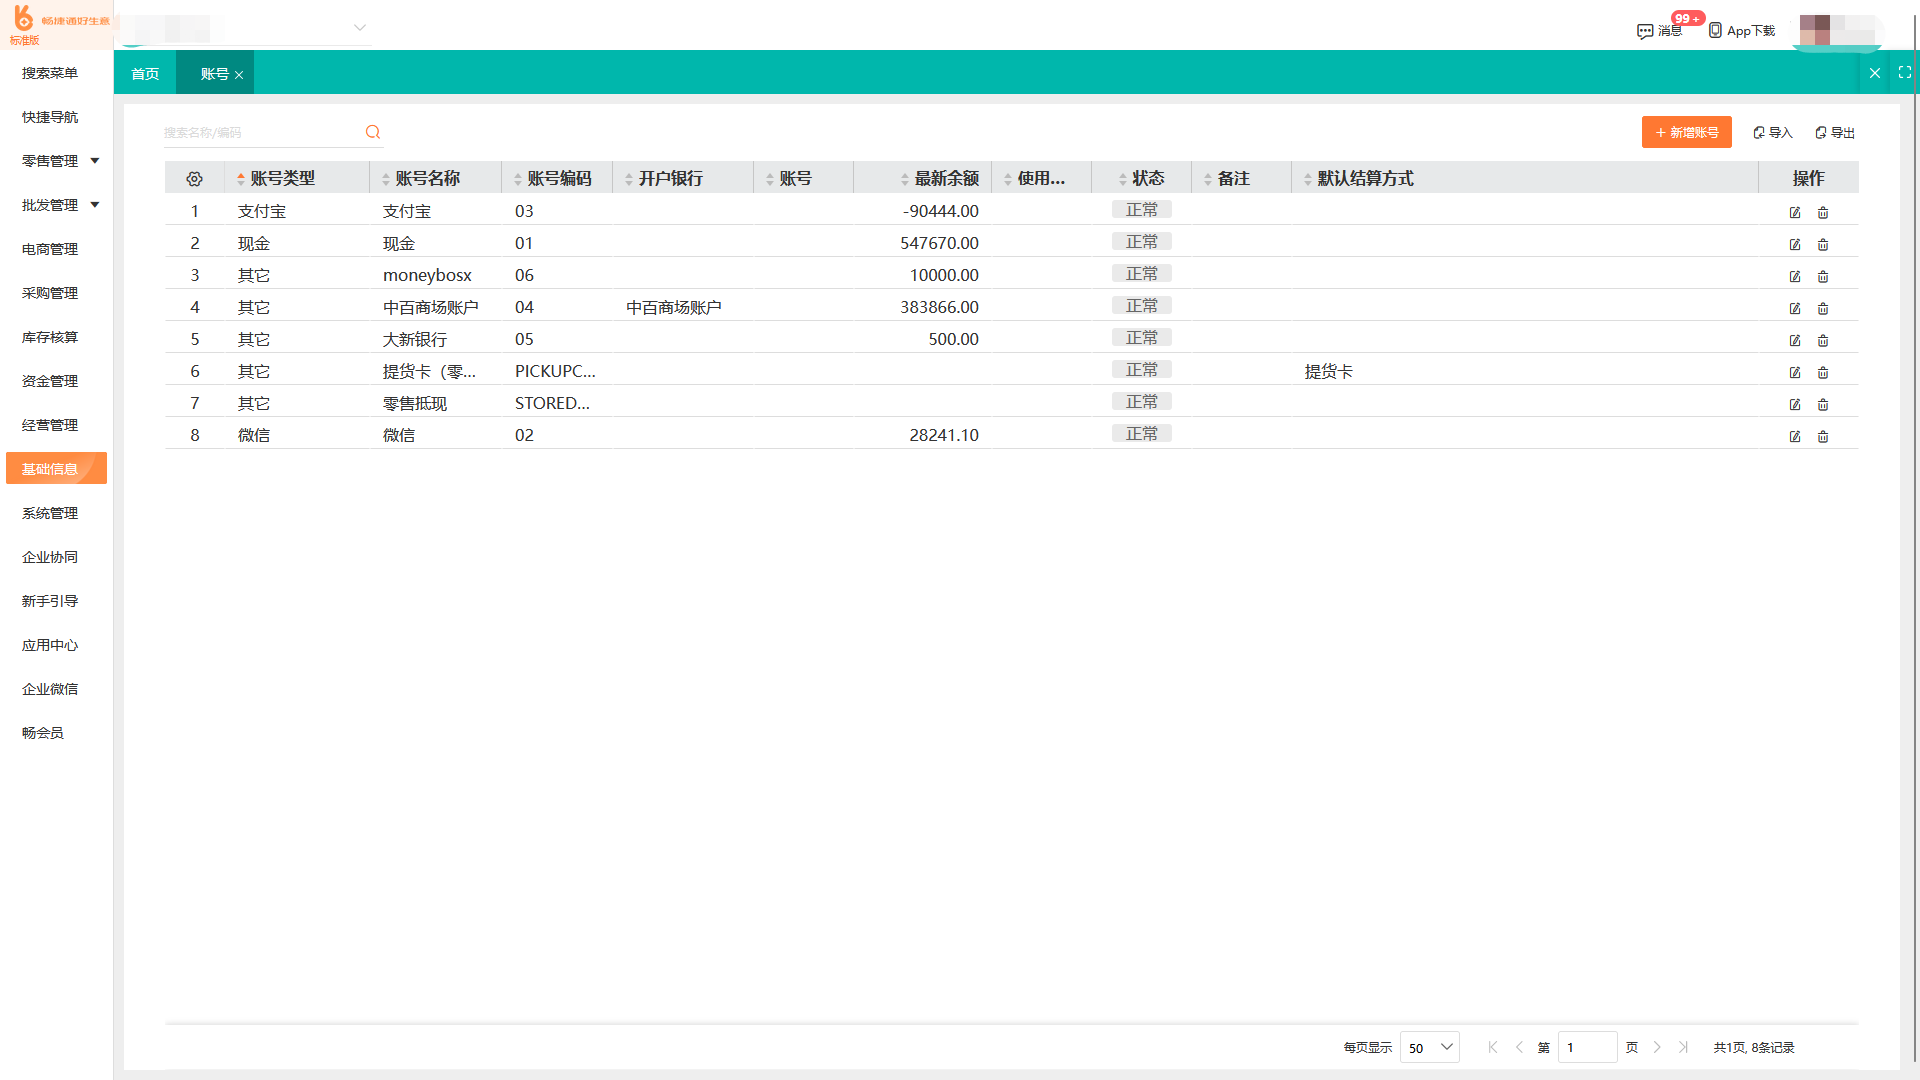
Task: Click the delete icon for 大新银行 account
Action: [1824, 339]
